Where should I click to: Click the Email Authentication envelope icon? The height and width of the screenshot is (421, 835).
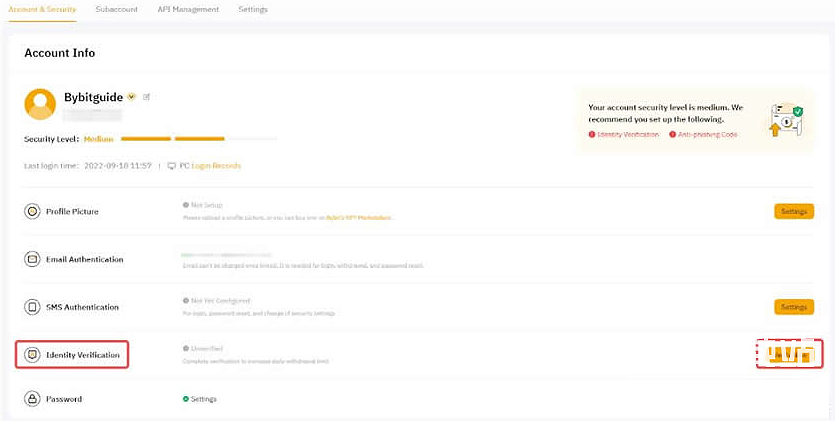(32, 259)
